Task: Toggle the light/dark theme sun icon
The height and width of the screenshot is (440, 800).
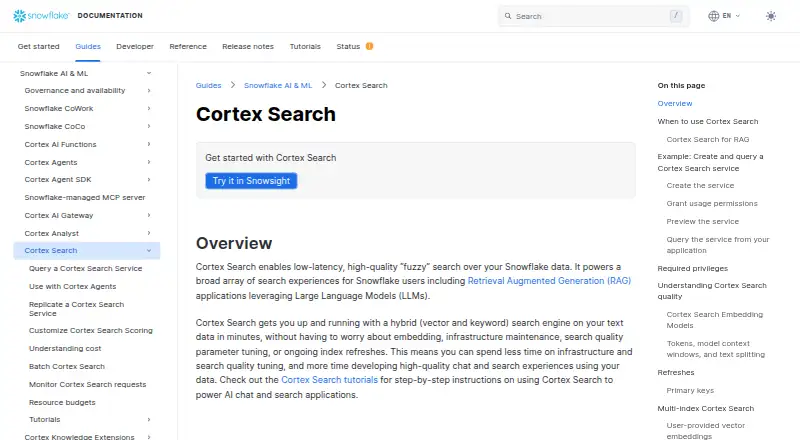Action: click(770, 16)
